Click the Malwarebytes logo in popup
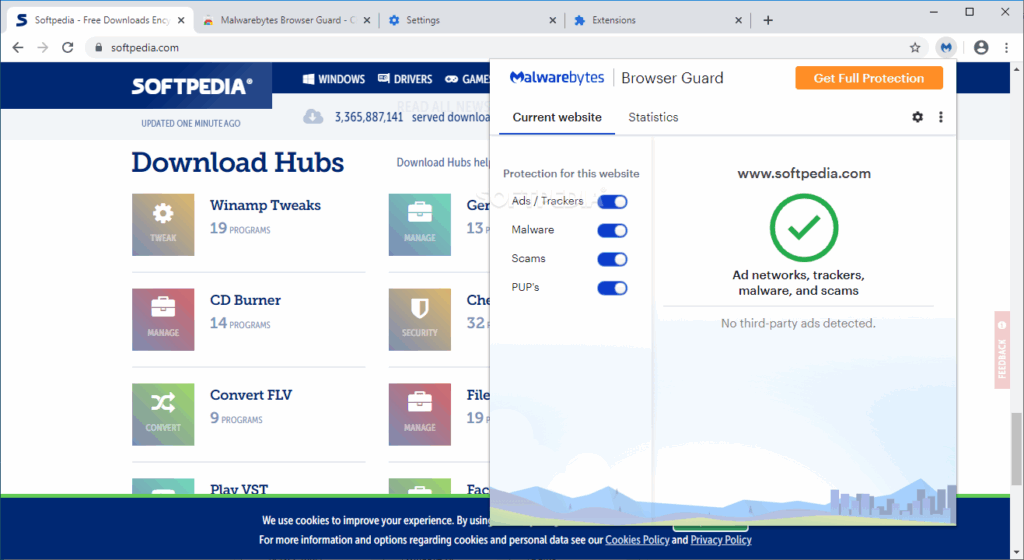Viewport: 1024px width, 560px height. tap(557, 78)
